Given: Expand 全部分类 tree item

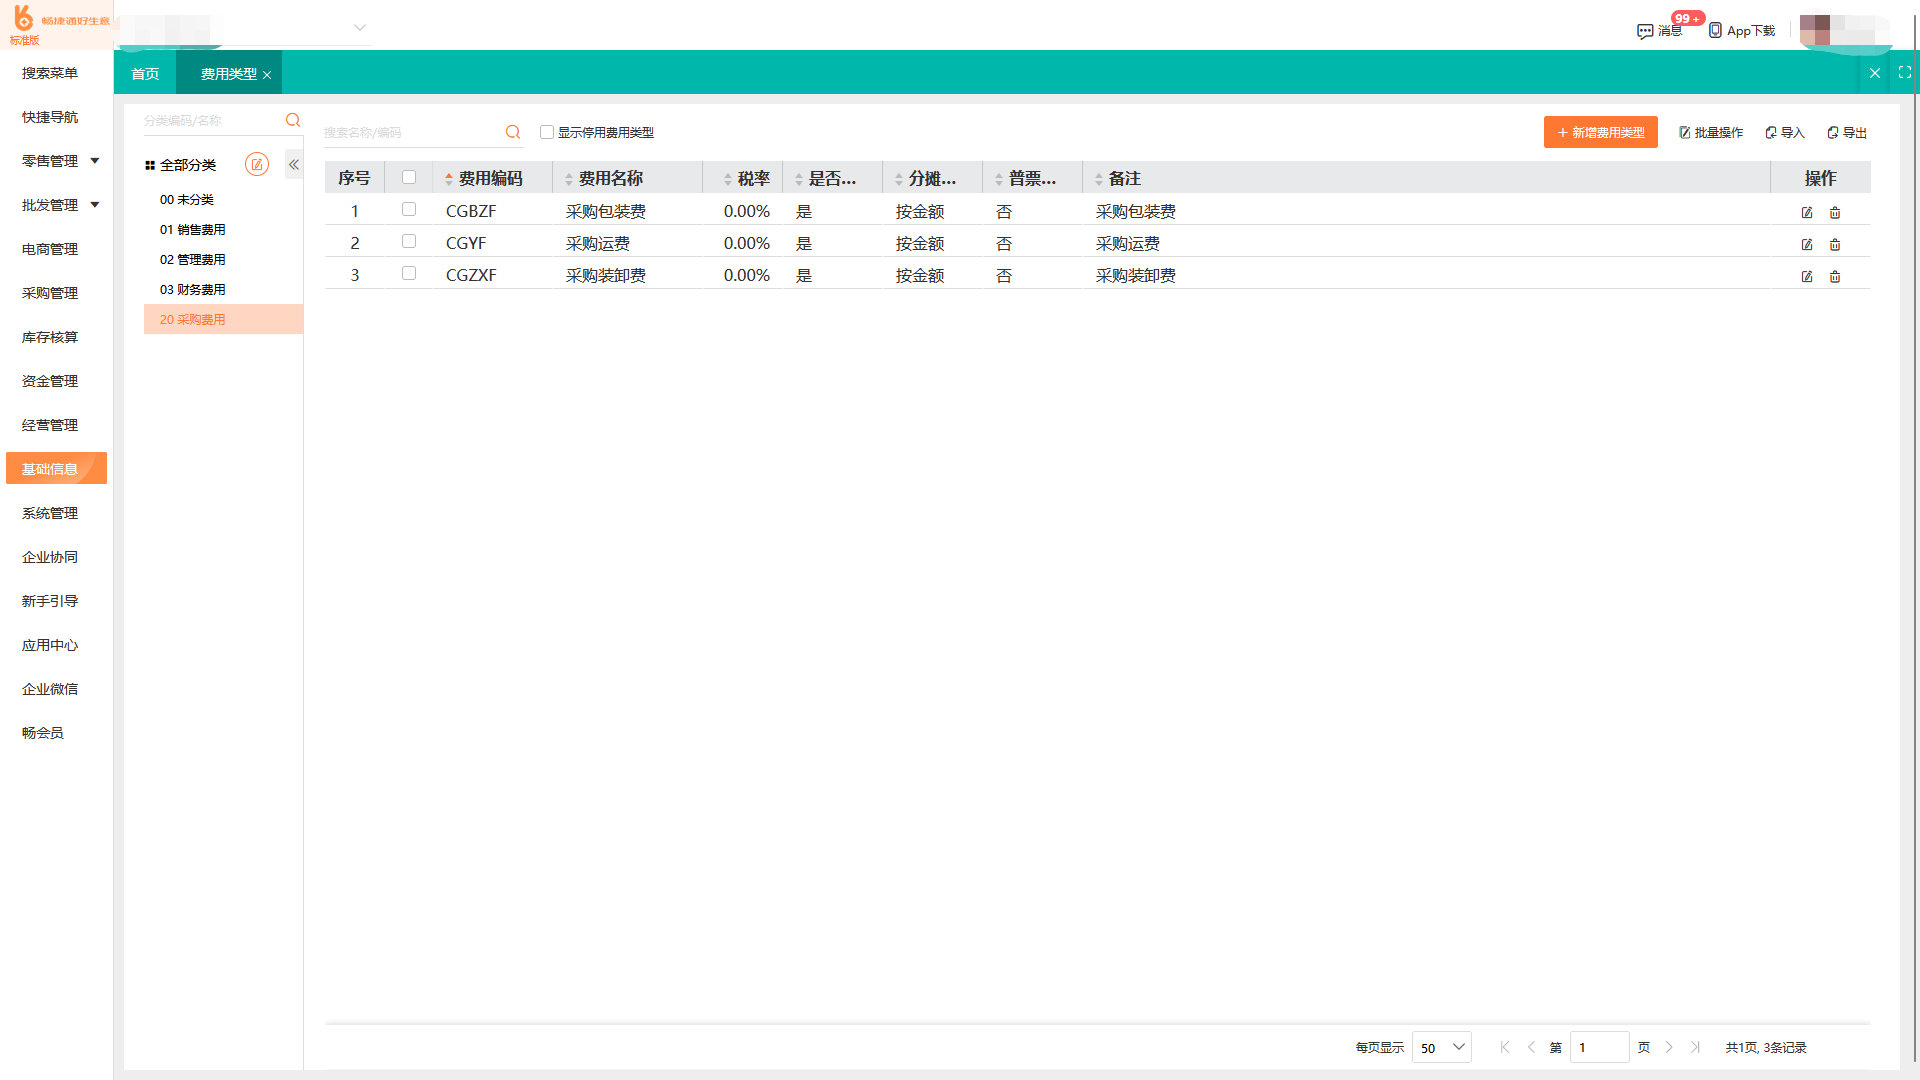Looking at the screenshot, I should click(x=150, y=164).
